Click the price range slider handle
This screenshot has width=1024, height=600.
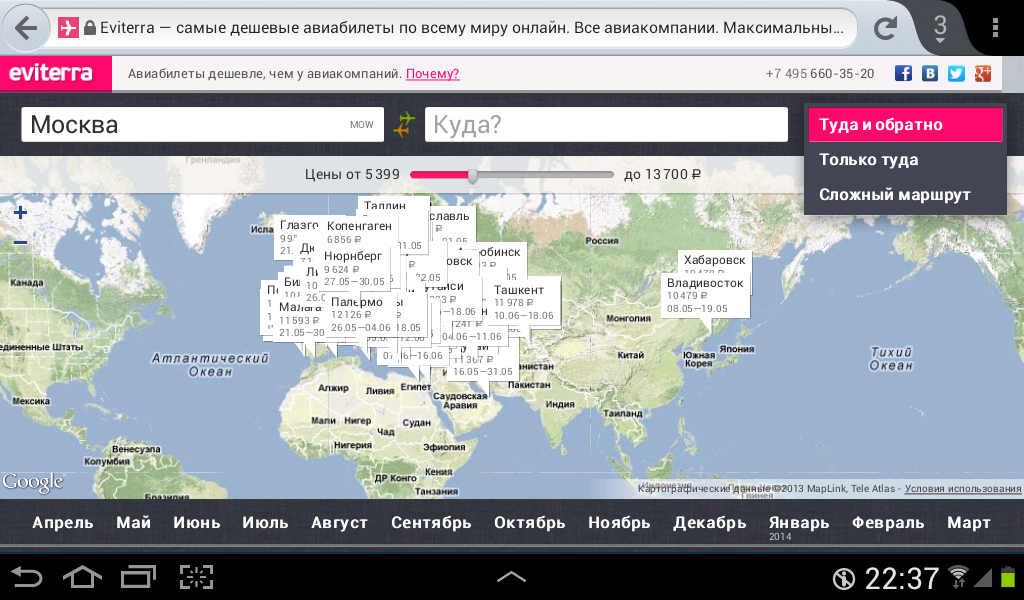472,175
